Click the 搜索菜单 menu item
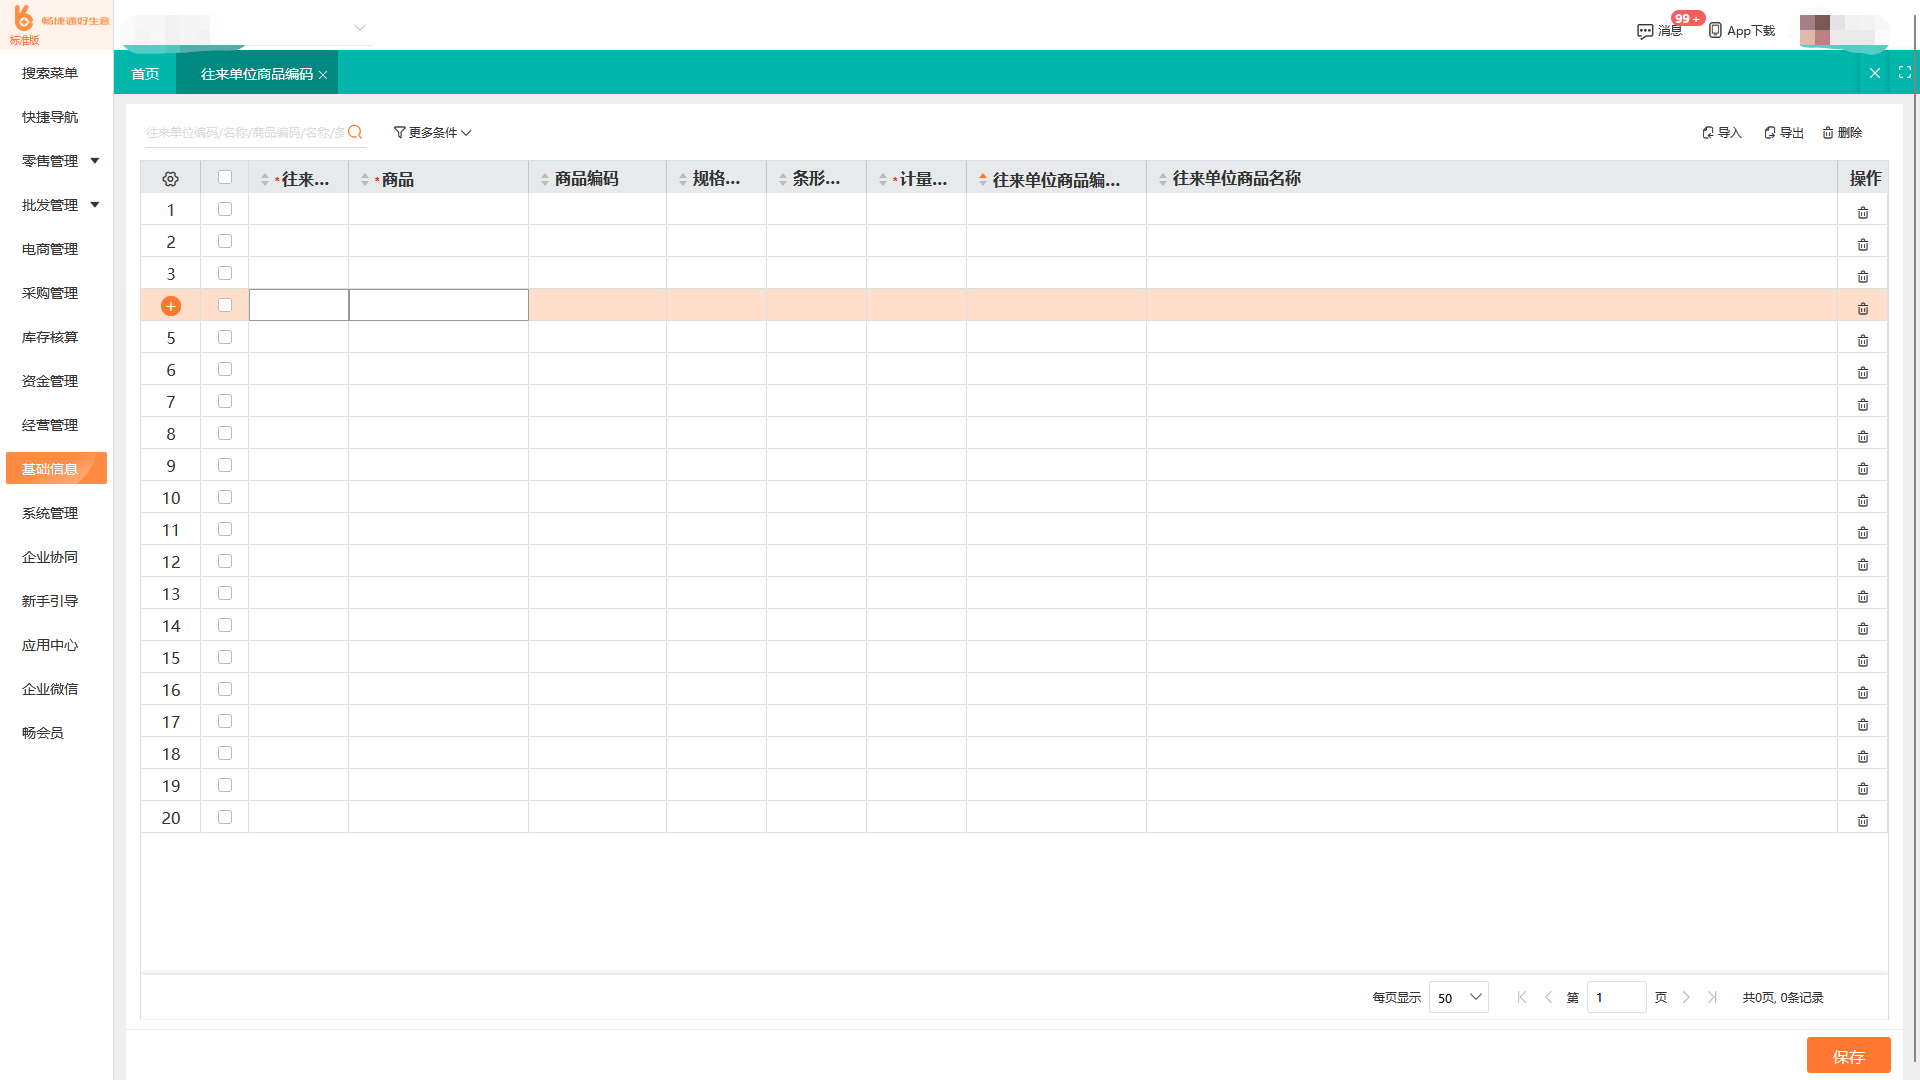This screenshot has height=1080, width=1920. point(49,73)
